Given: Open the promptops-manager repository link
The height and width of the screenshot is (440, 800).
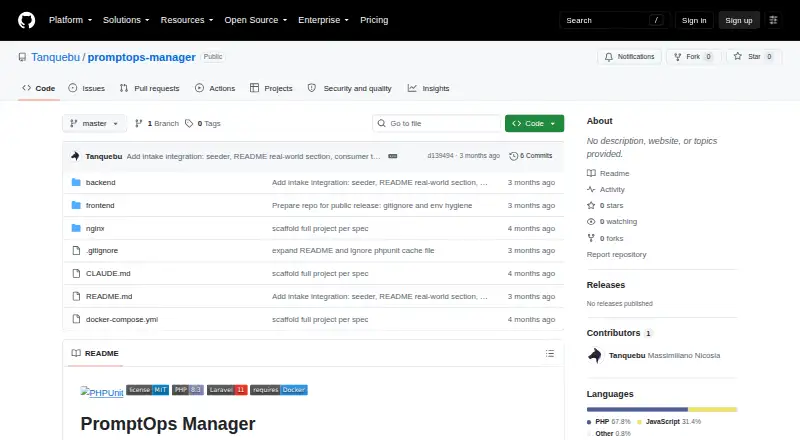Looking at the screenshot, I should tap(141, 57).
